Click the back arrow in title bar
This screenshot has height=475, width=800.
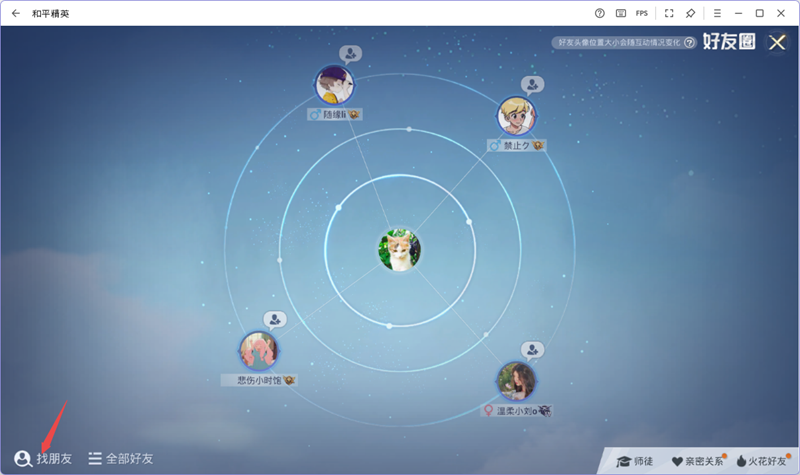tap(15, 13)
